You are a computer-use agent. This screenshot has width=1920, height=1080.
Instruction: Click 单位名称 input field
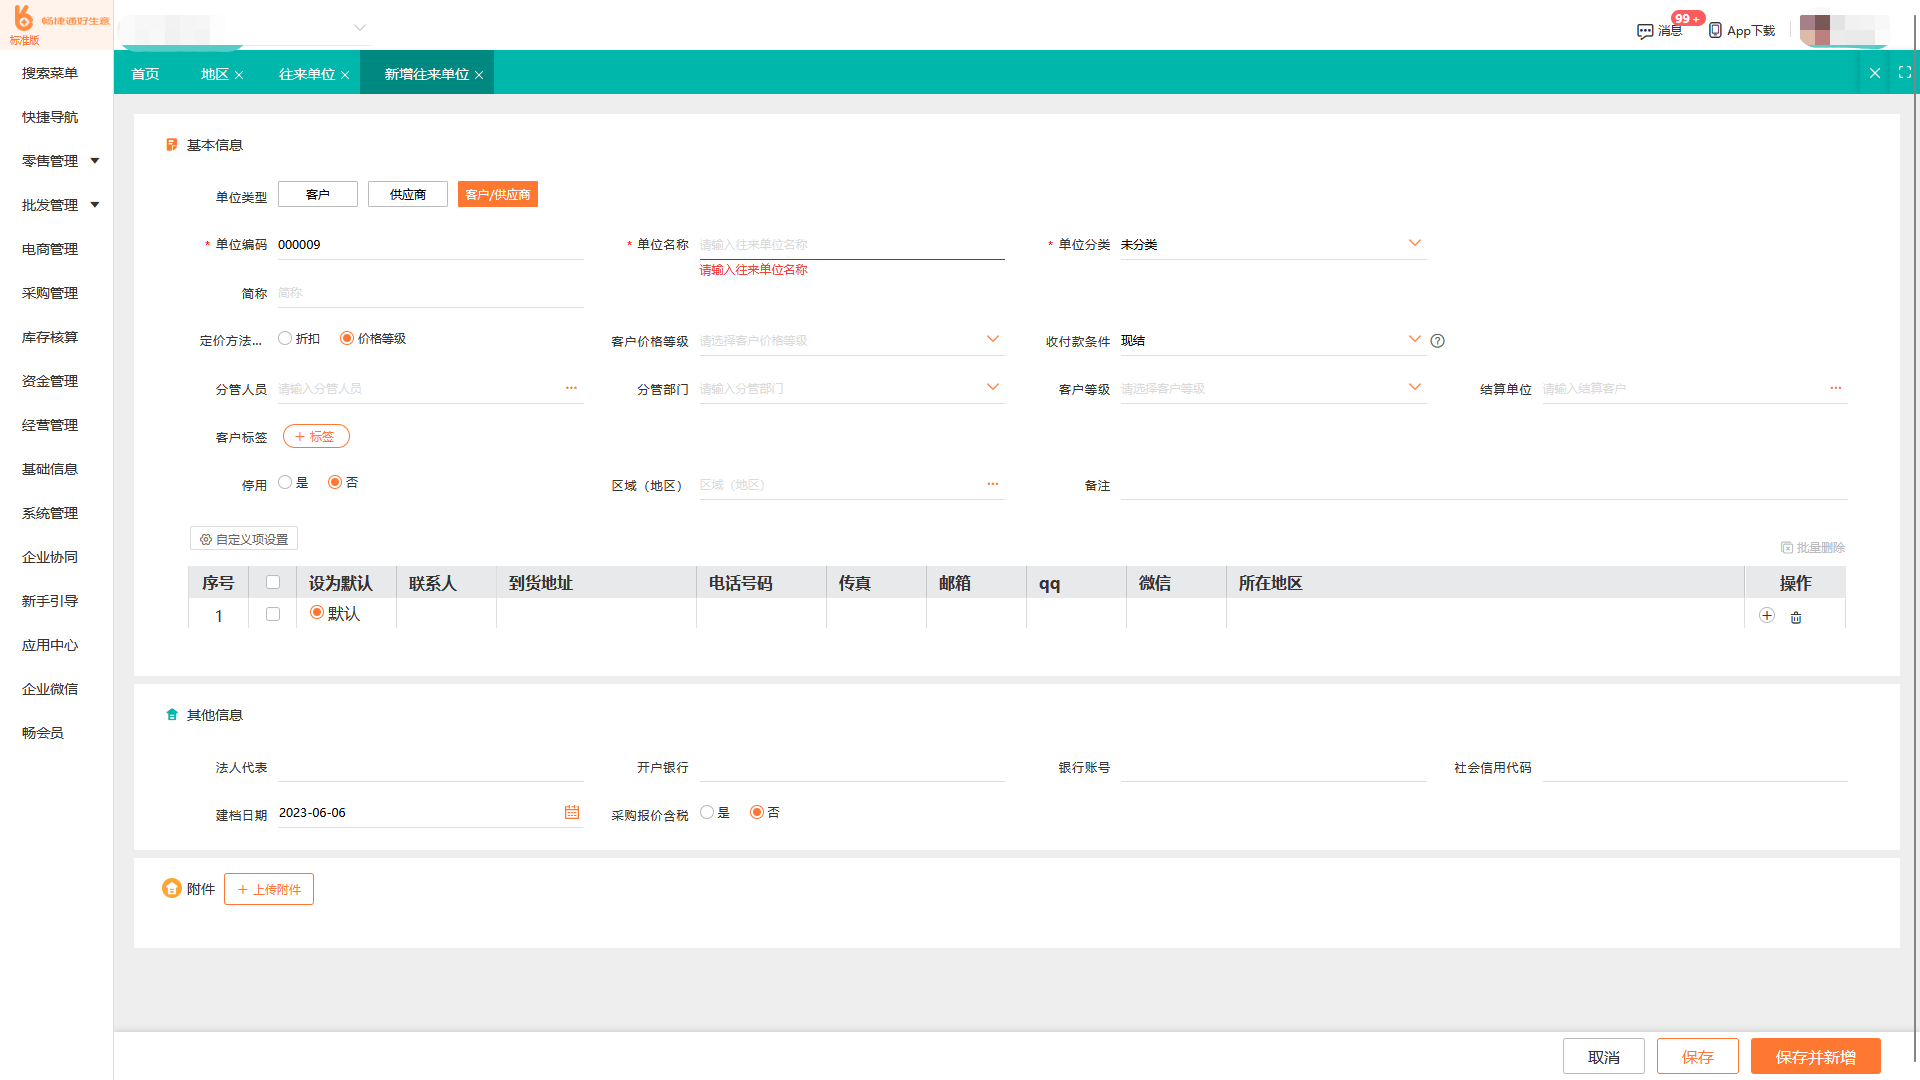[851, 244]
